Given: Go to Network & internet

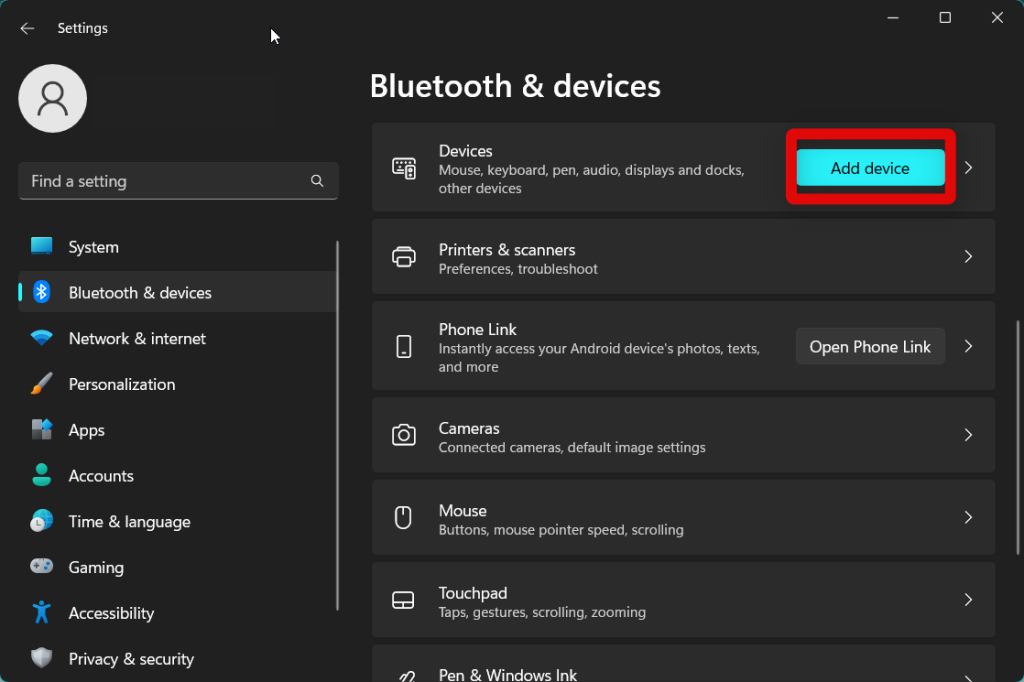Looking at the screenshot, I should point(177,338).
